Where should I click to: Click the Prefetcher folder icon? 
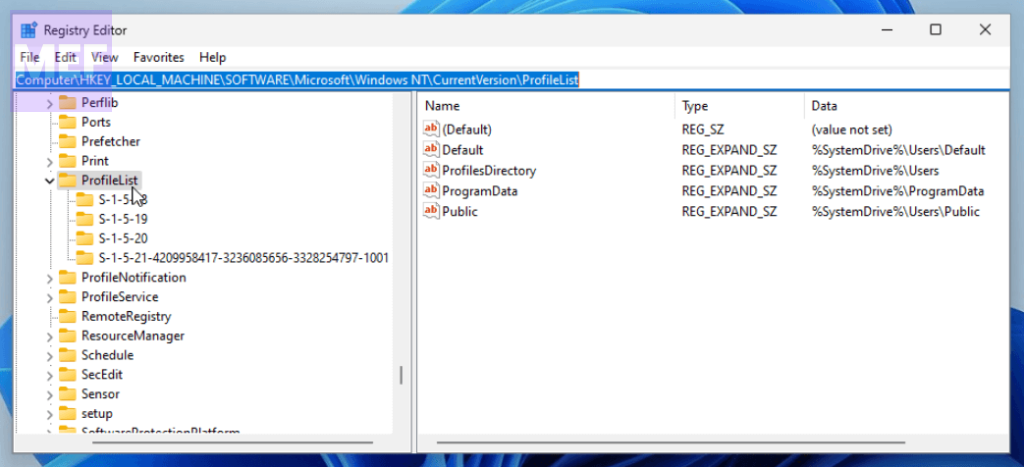coord(68,141)
